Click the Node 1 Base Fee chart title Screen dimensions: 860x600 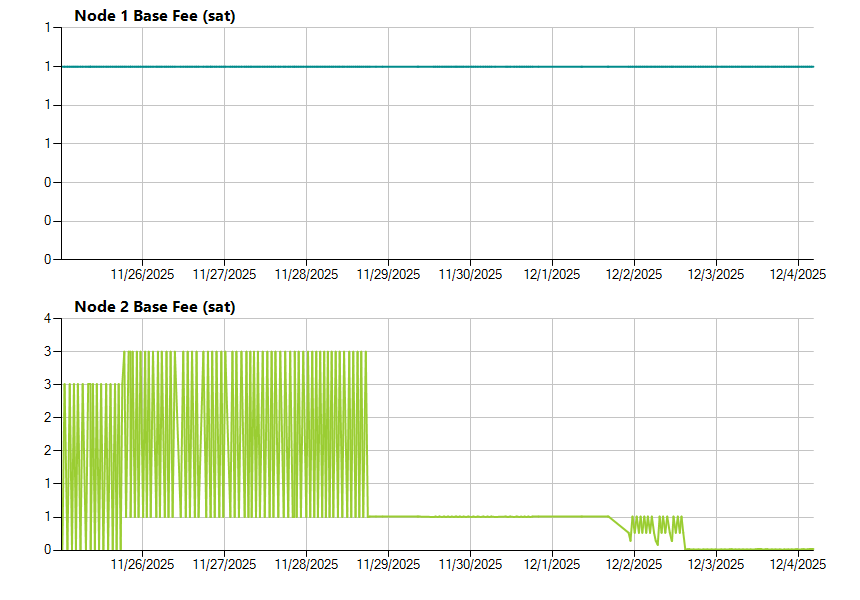pyautogui.click(x=155, y=16)
